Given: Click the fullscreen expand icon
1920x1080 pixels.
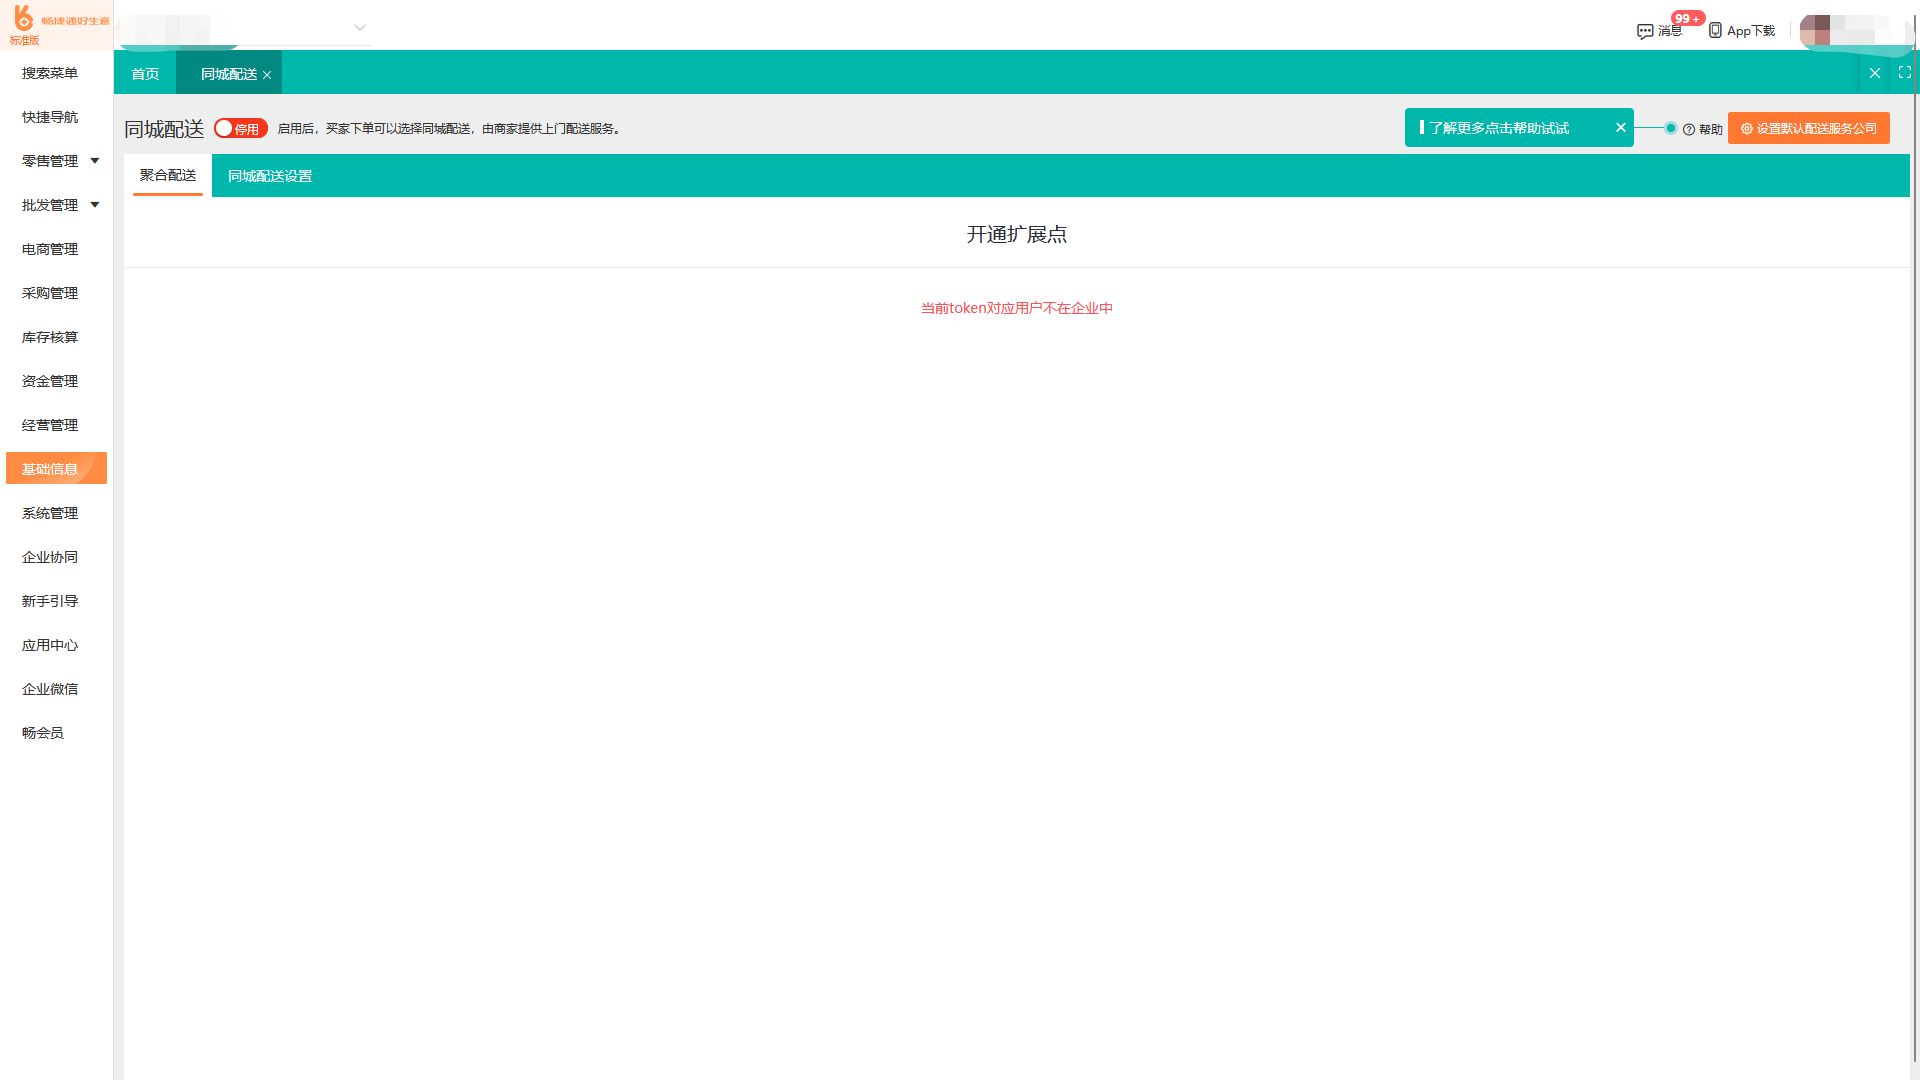Looking at the screenshot, I should click(1904, 71).
